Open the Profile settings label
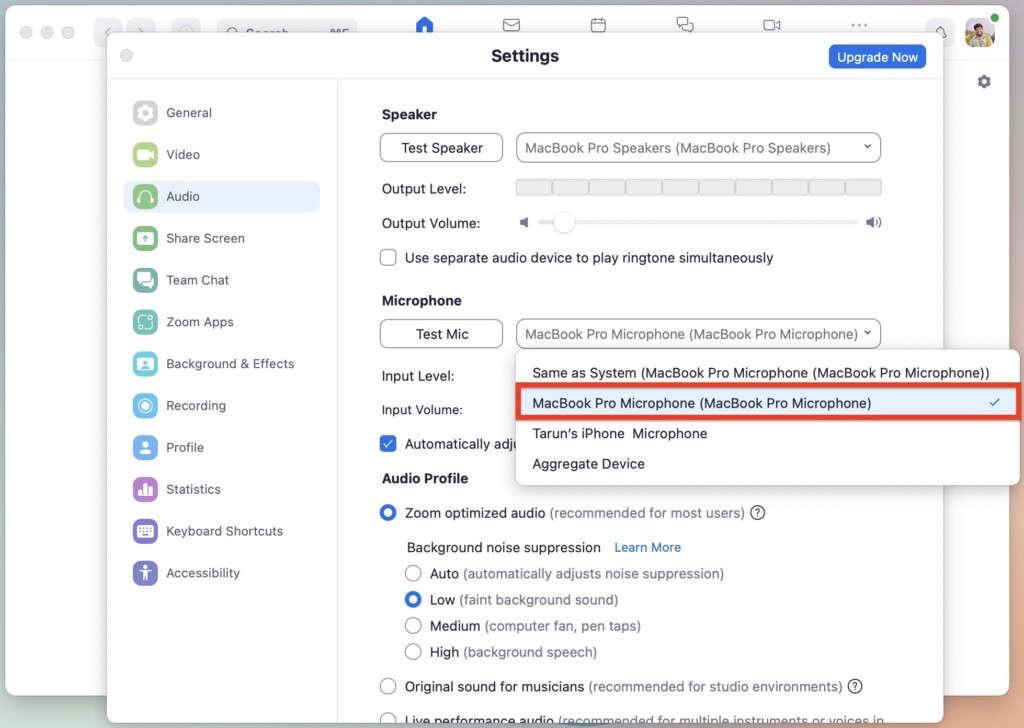Viewport: 1024px width, 728px height. tap(185, 447)
